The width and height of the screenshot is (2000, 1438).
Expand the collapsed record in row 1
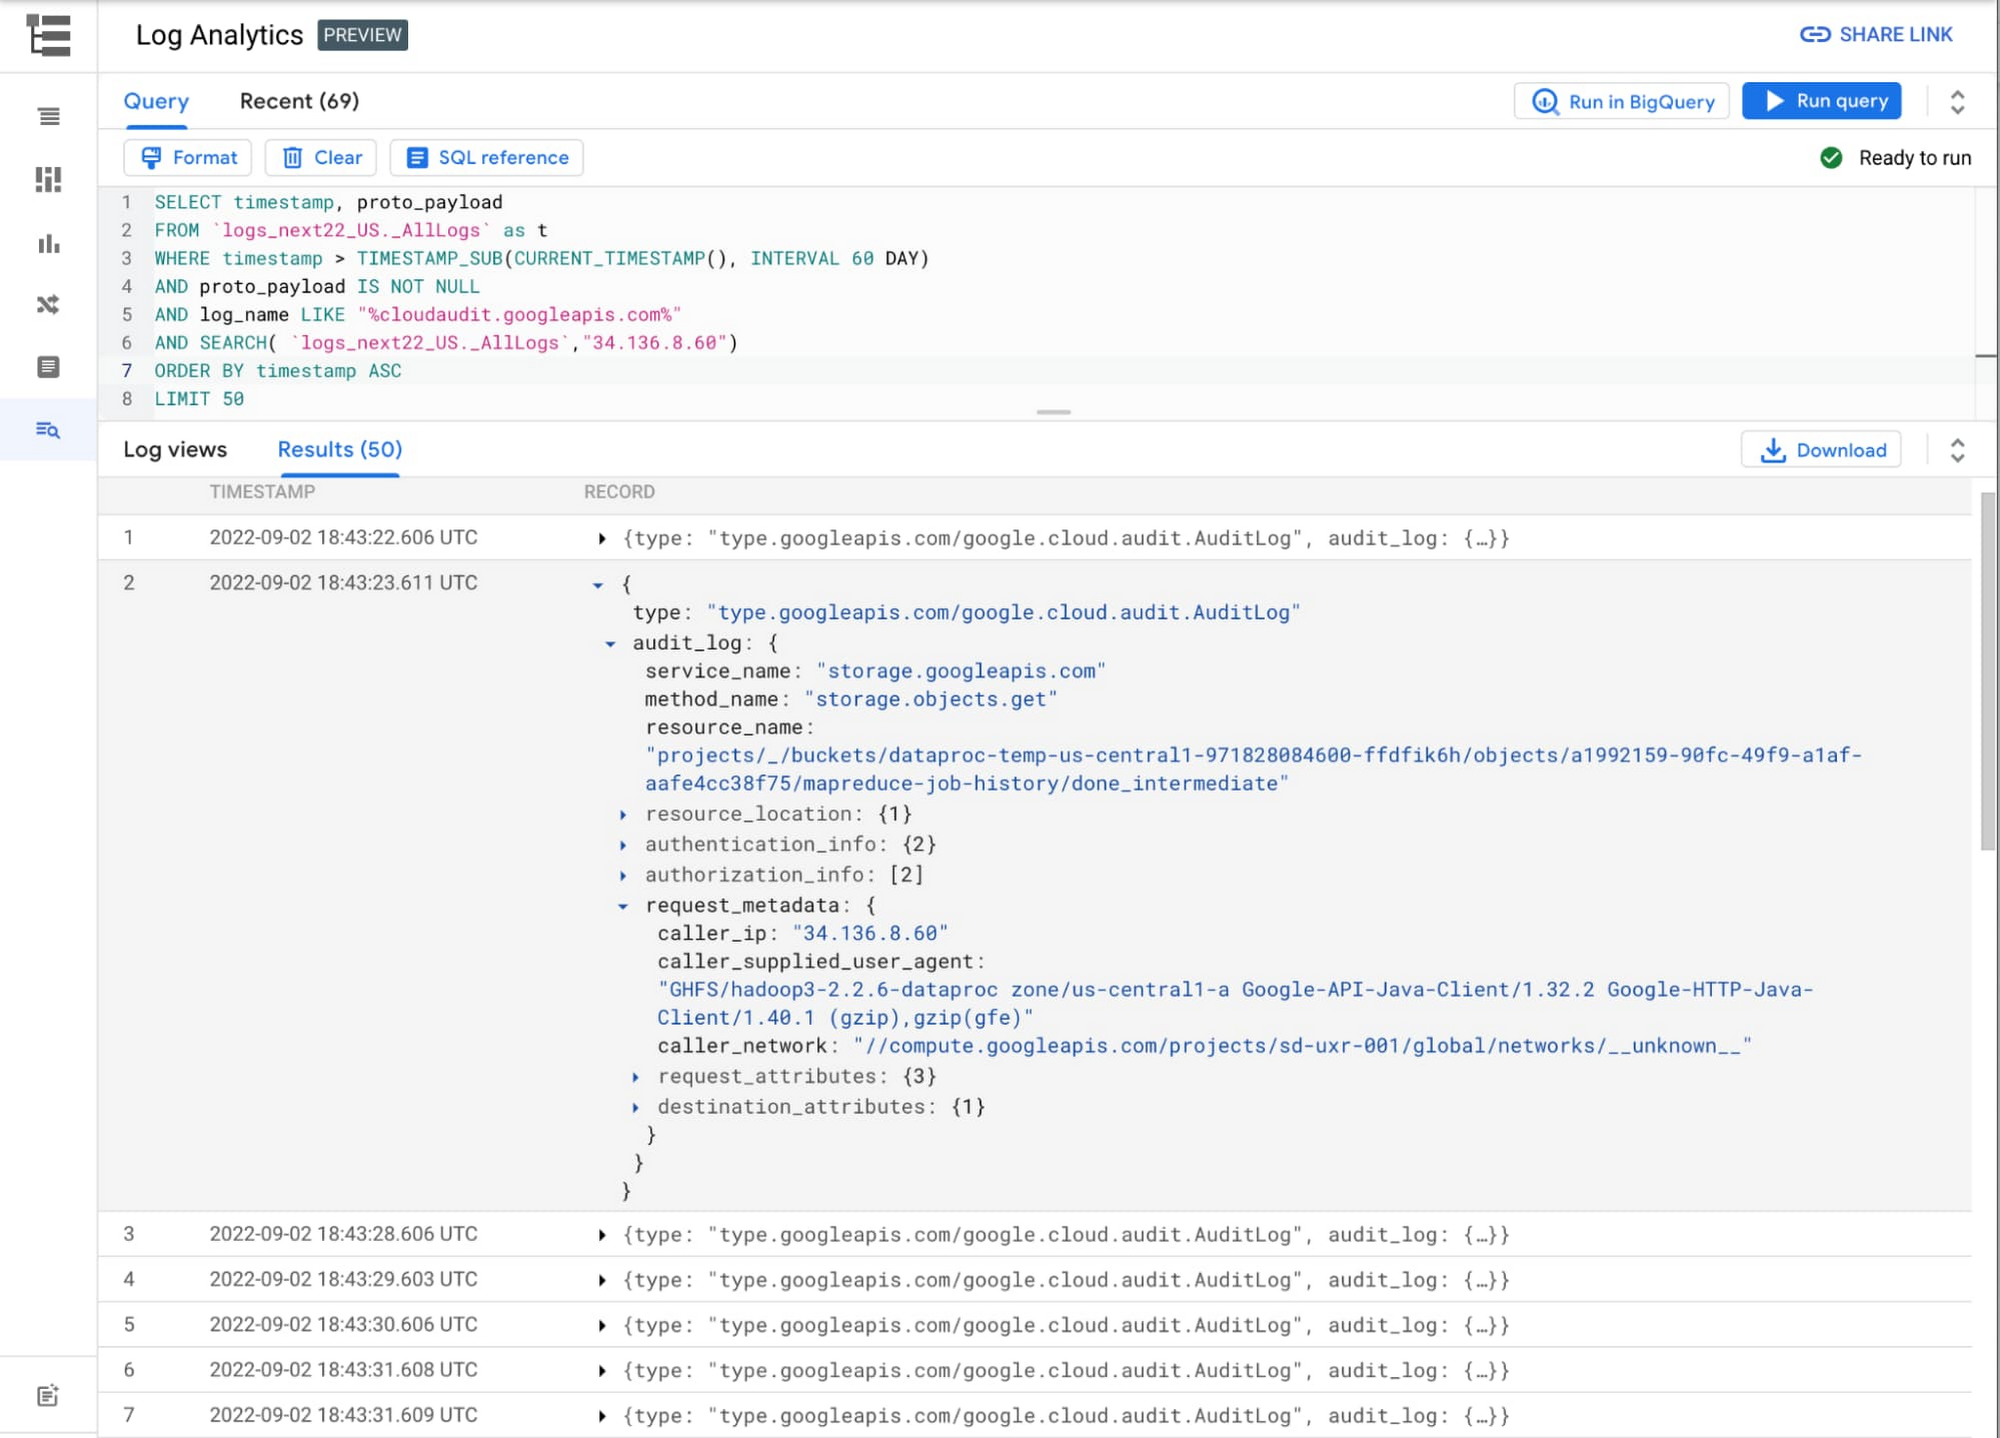pyautogui.click(x=601, y=537)
